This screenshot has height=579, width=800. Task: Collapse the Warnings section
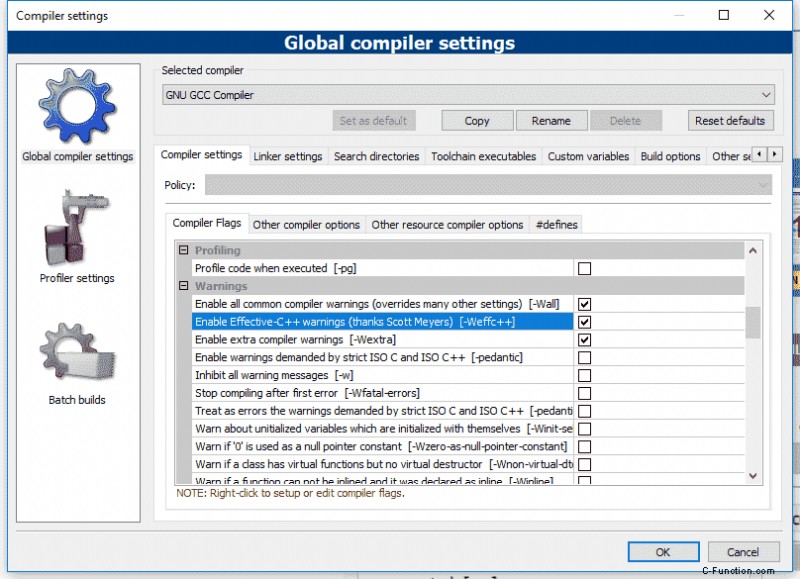point(183,286)
